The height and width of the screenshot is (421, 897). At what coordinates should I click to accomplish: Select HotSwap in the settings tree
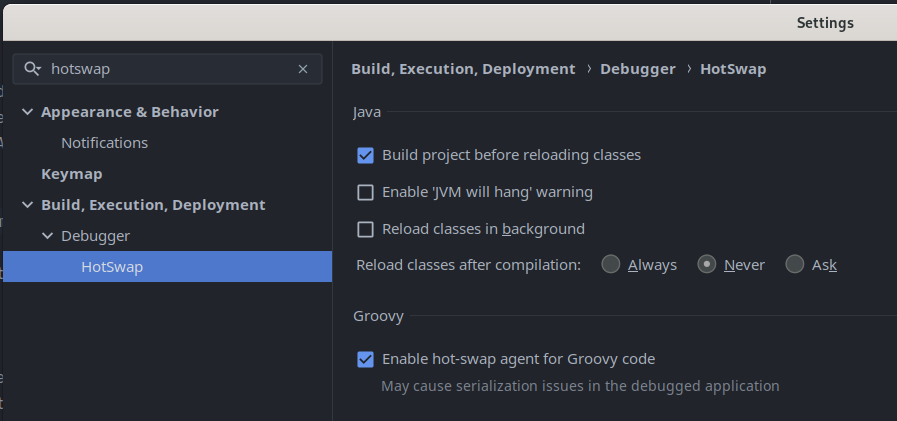pos(112,267)
